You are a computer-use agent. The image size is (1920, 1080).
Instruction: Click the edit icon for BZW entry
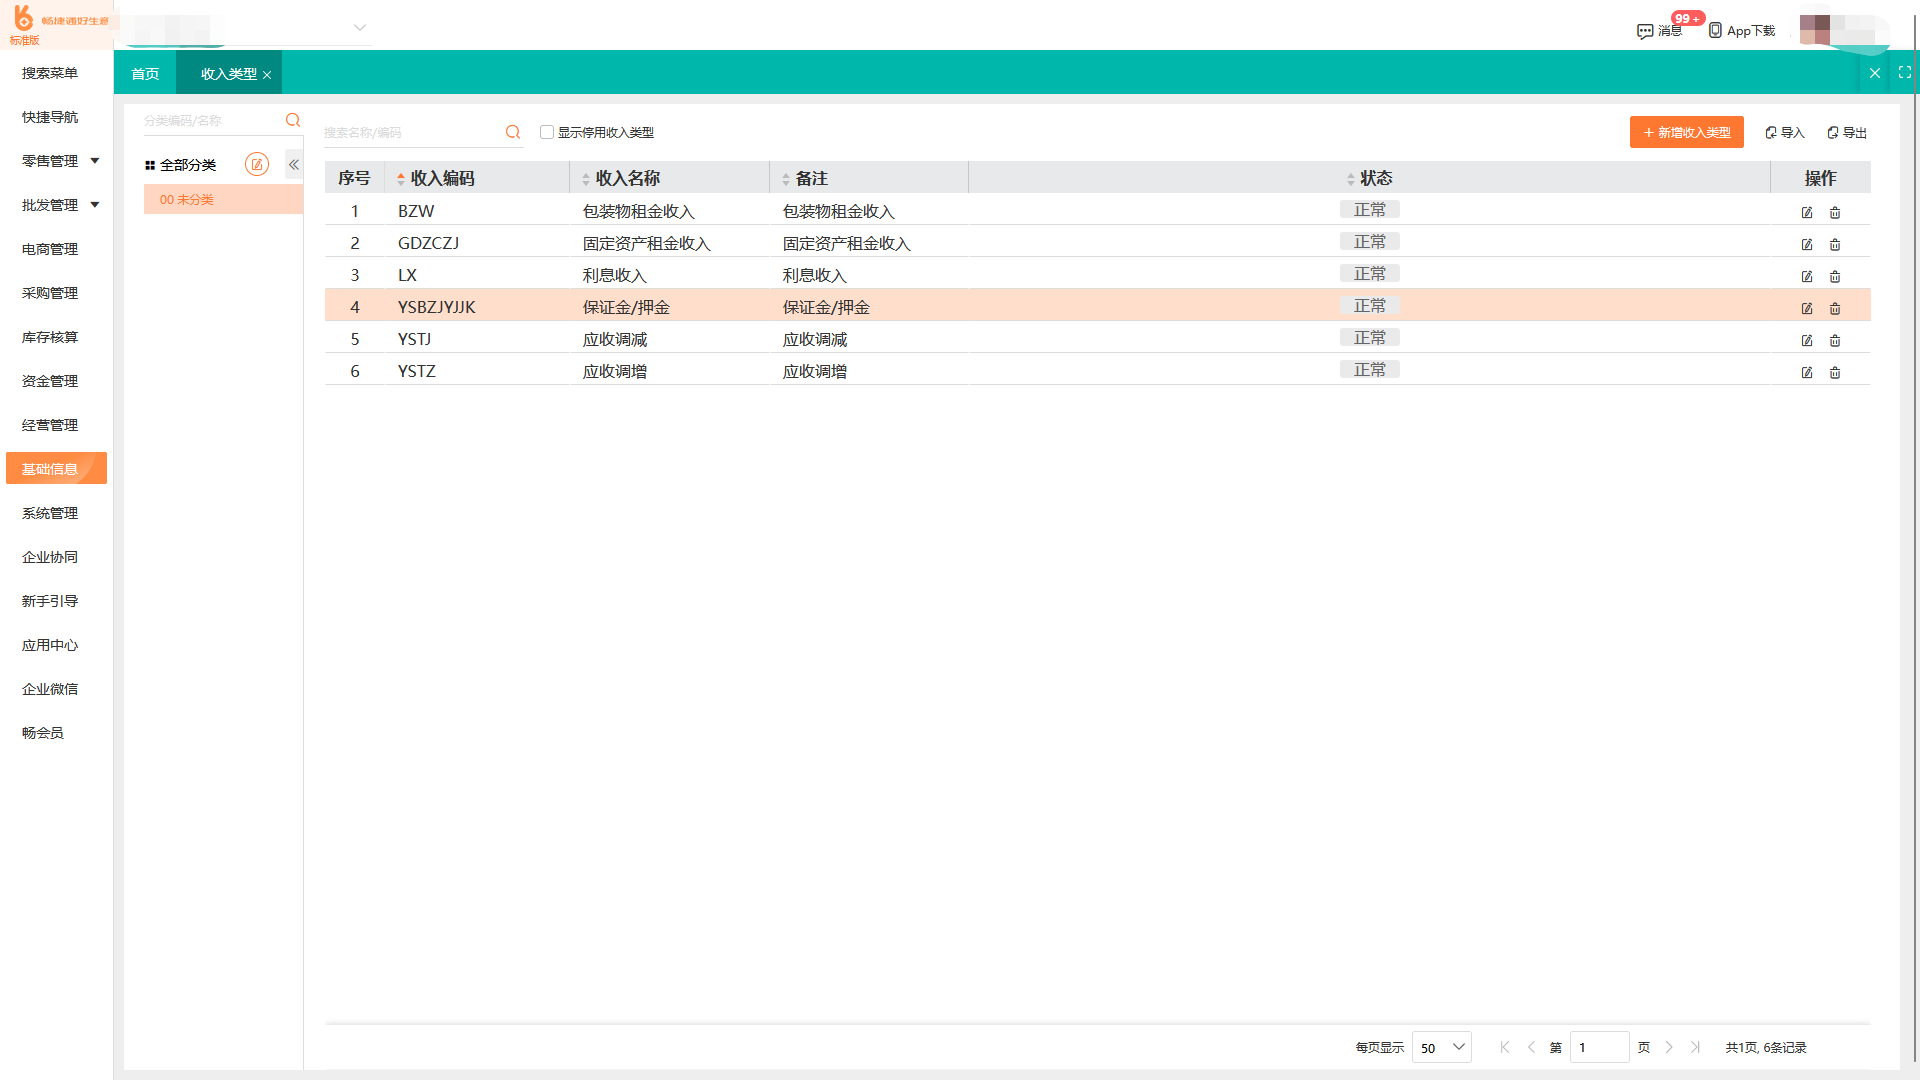coord(1807,210)
